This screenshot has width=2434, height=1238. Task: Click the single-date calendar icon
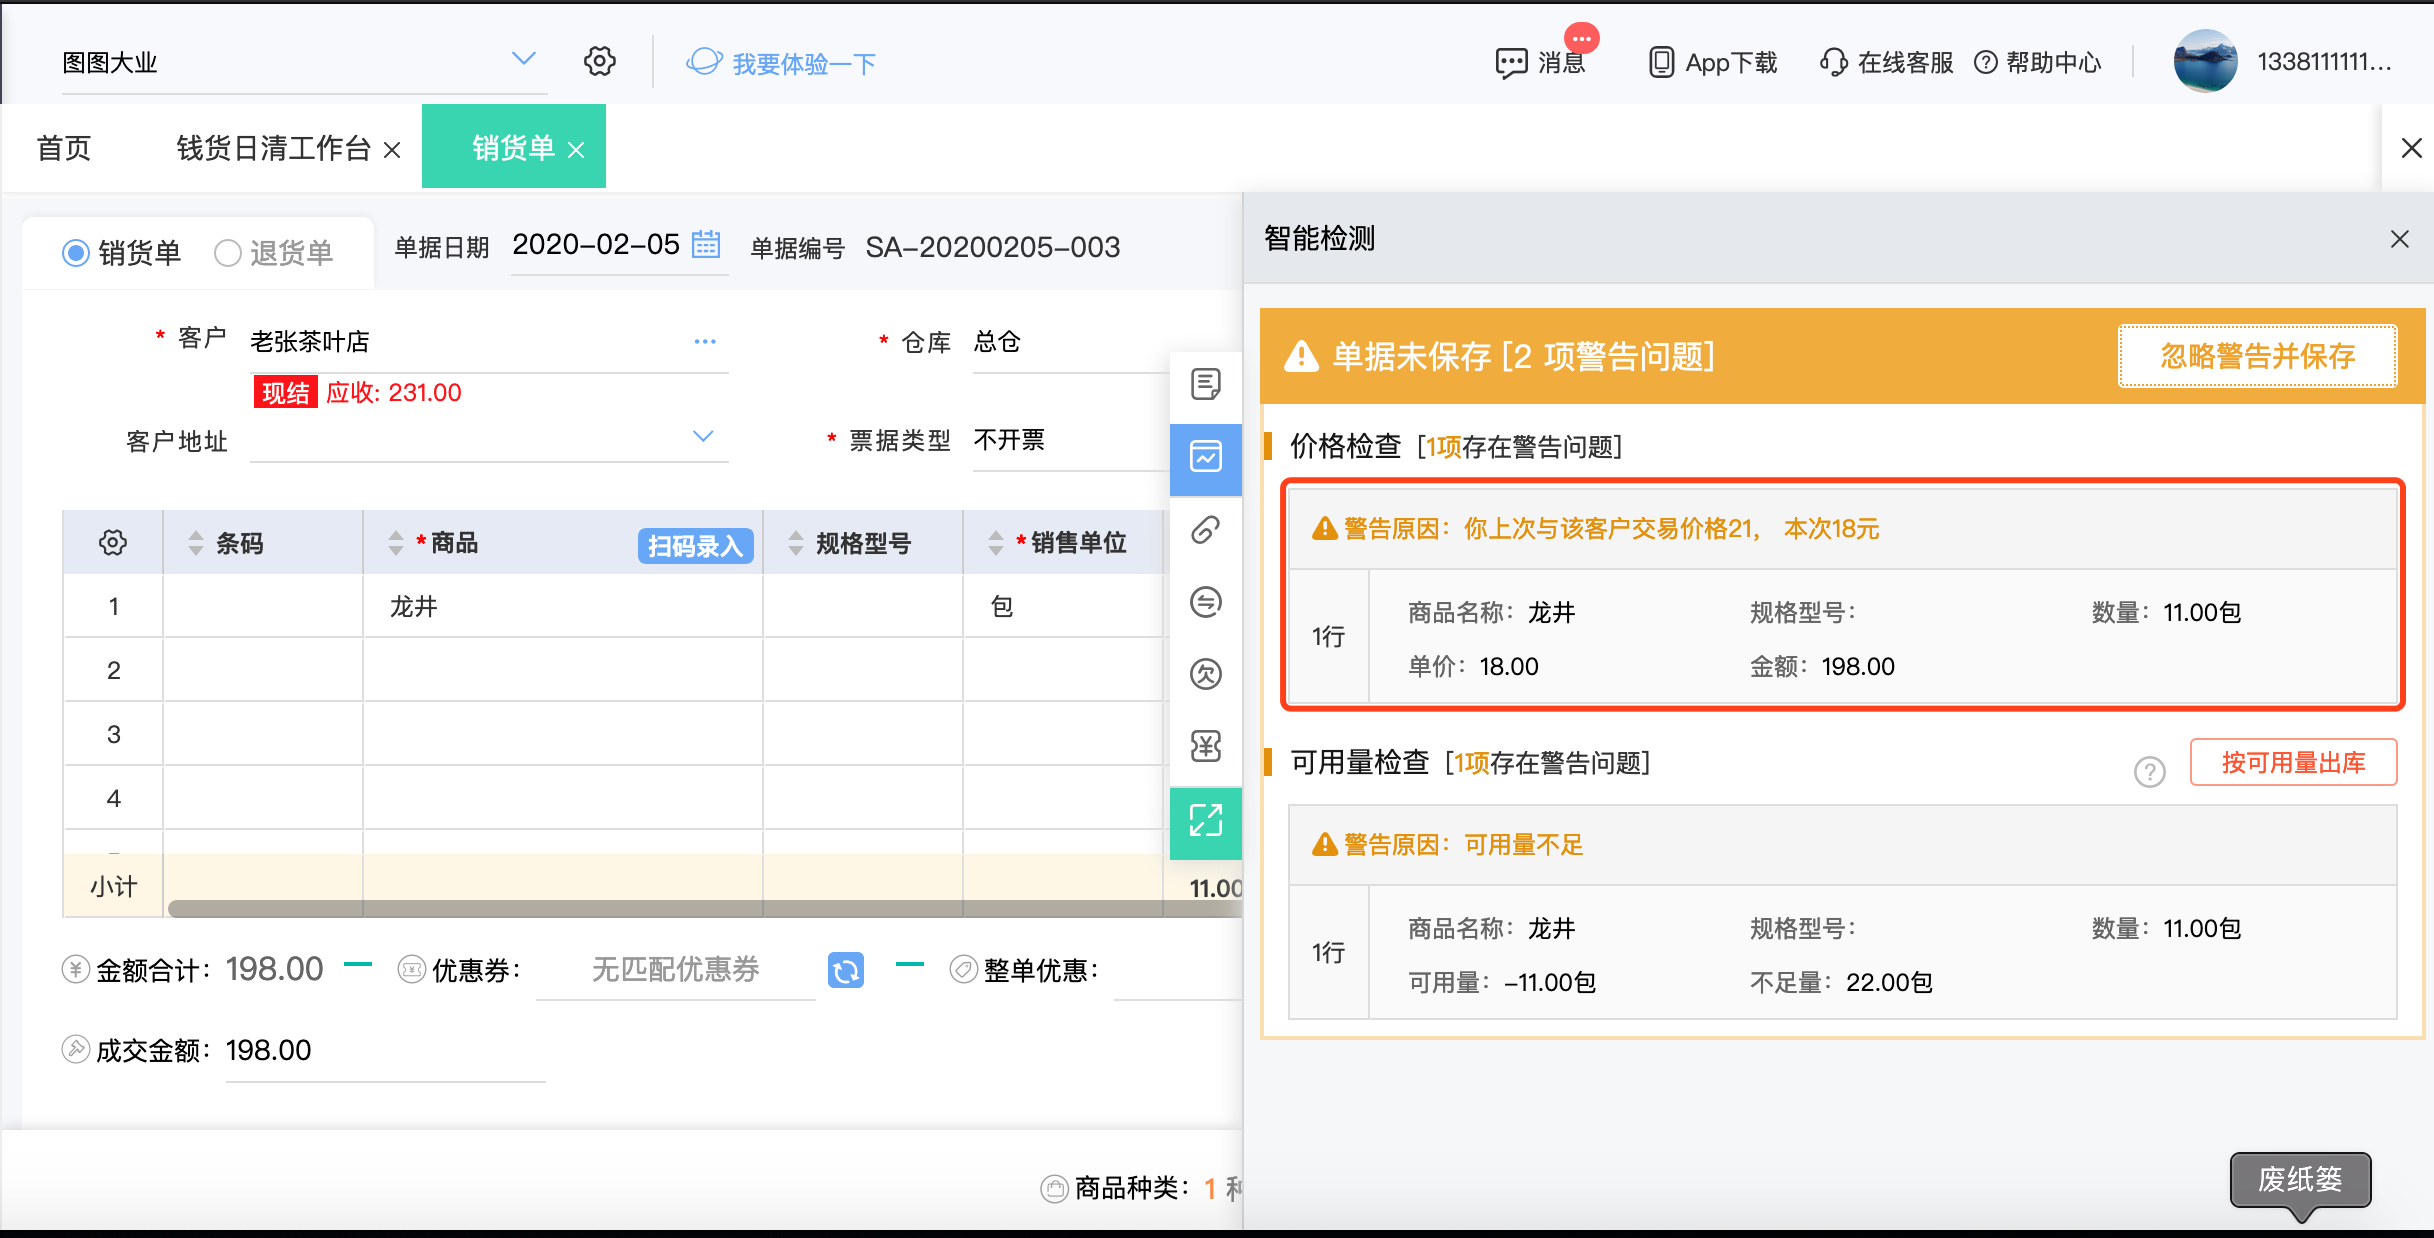(709, 246)
